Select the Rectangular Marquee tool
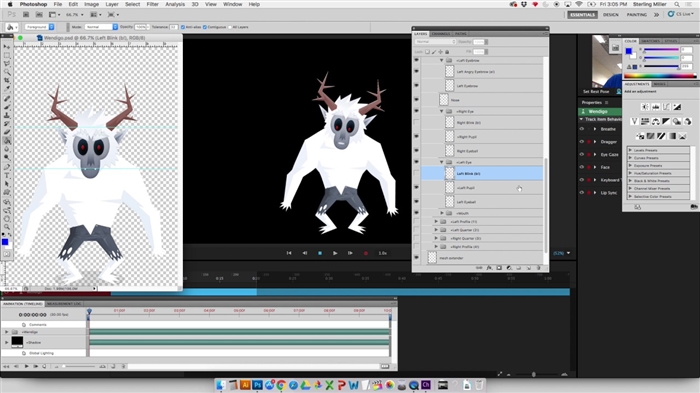Image resolution: width=700 pixels, height=393 pixels. pos(7,55)
